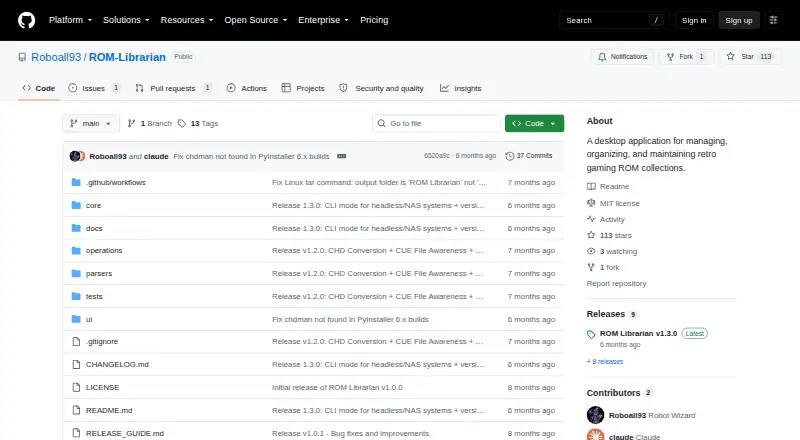Open the + 8 releases link
The image size is (800, 440).
coord(605,361)
